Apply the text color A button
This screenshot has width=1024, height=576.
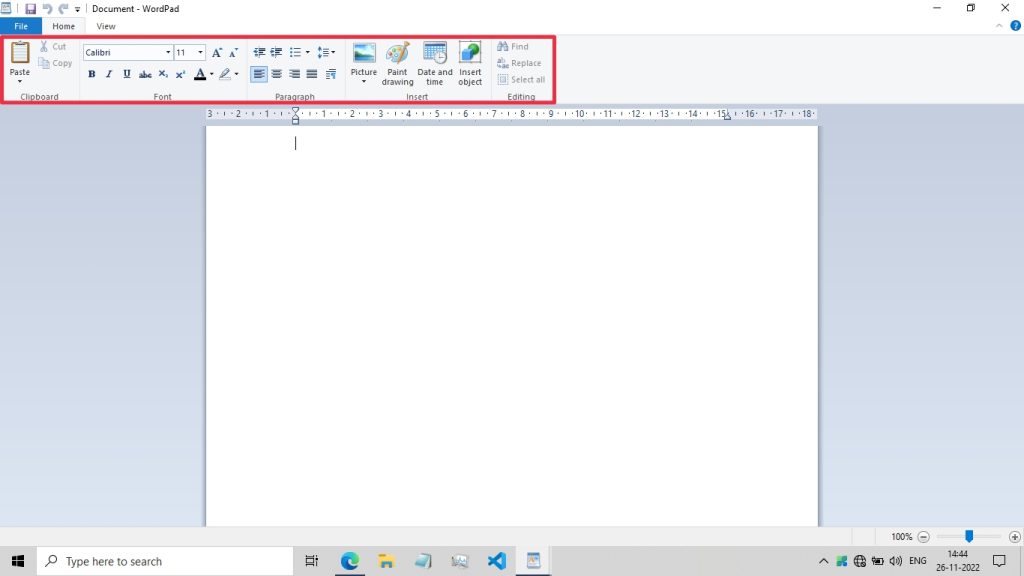[x=200, y=74]
